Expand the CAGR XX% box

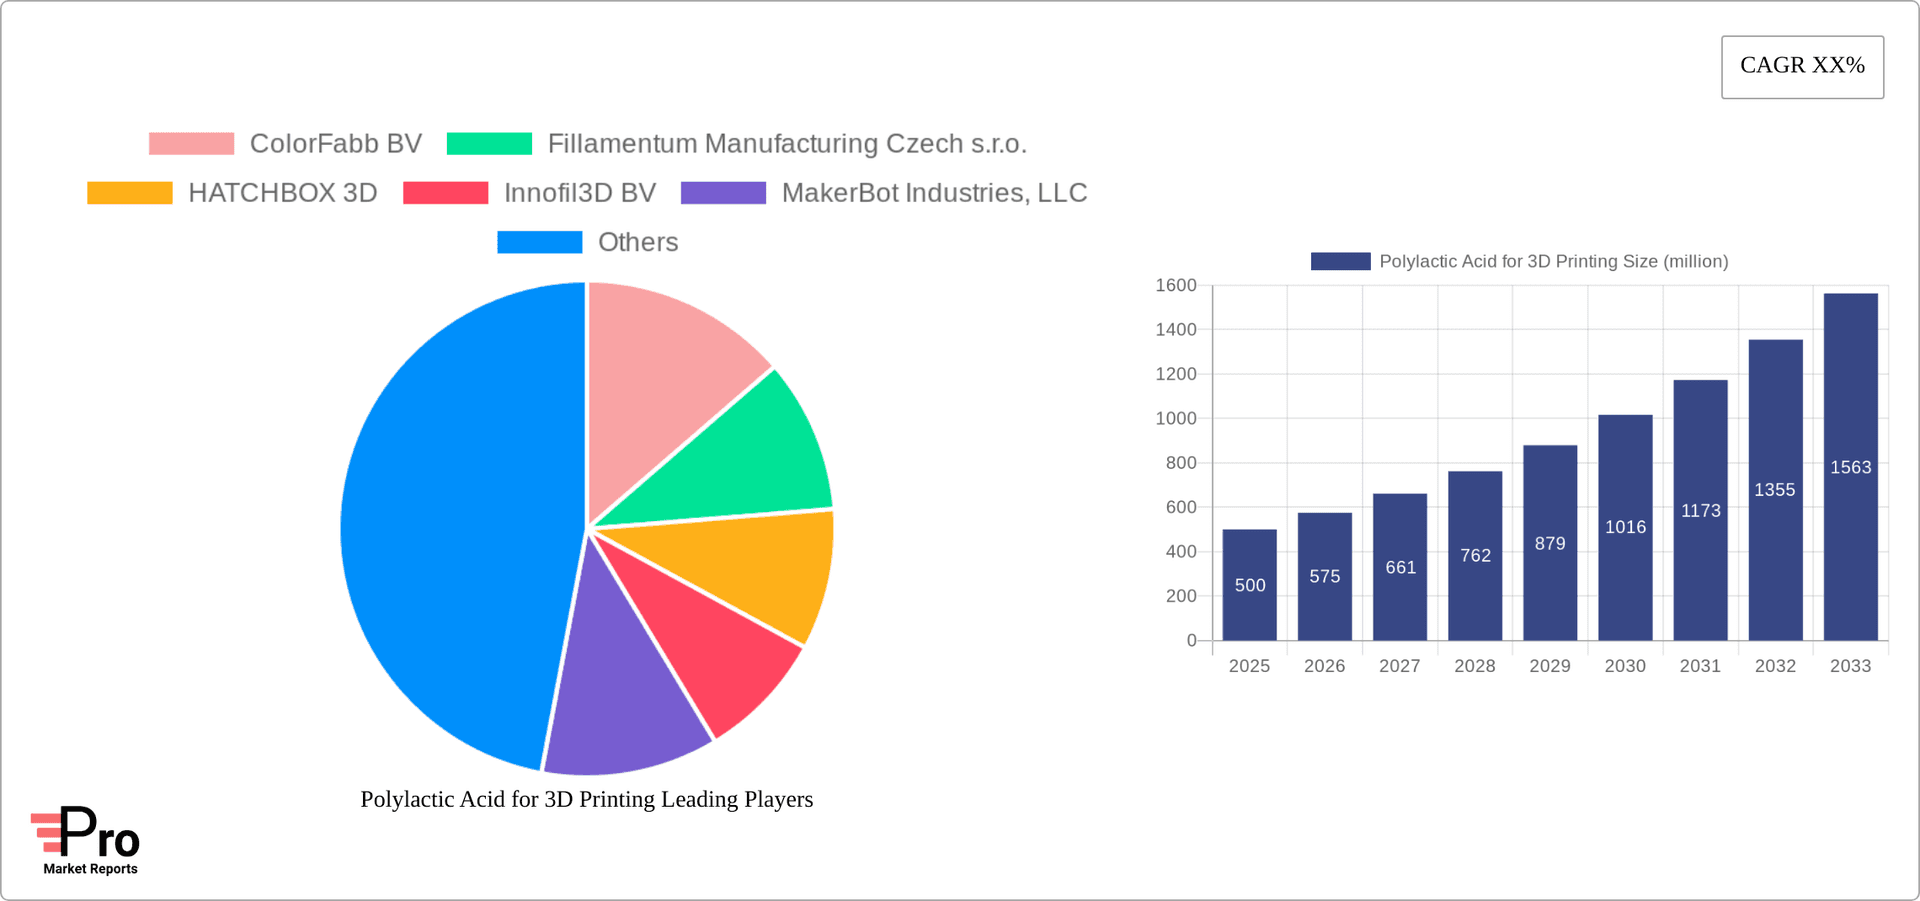pyautogui.click(x=1802, y=66)
